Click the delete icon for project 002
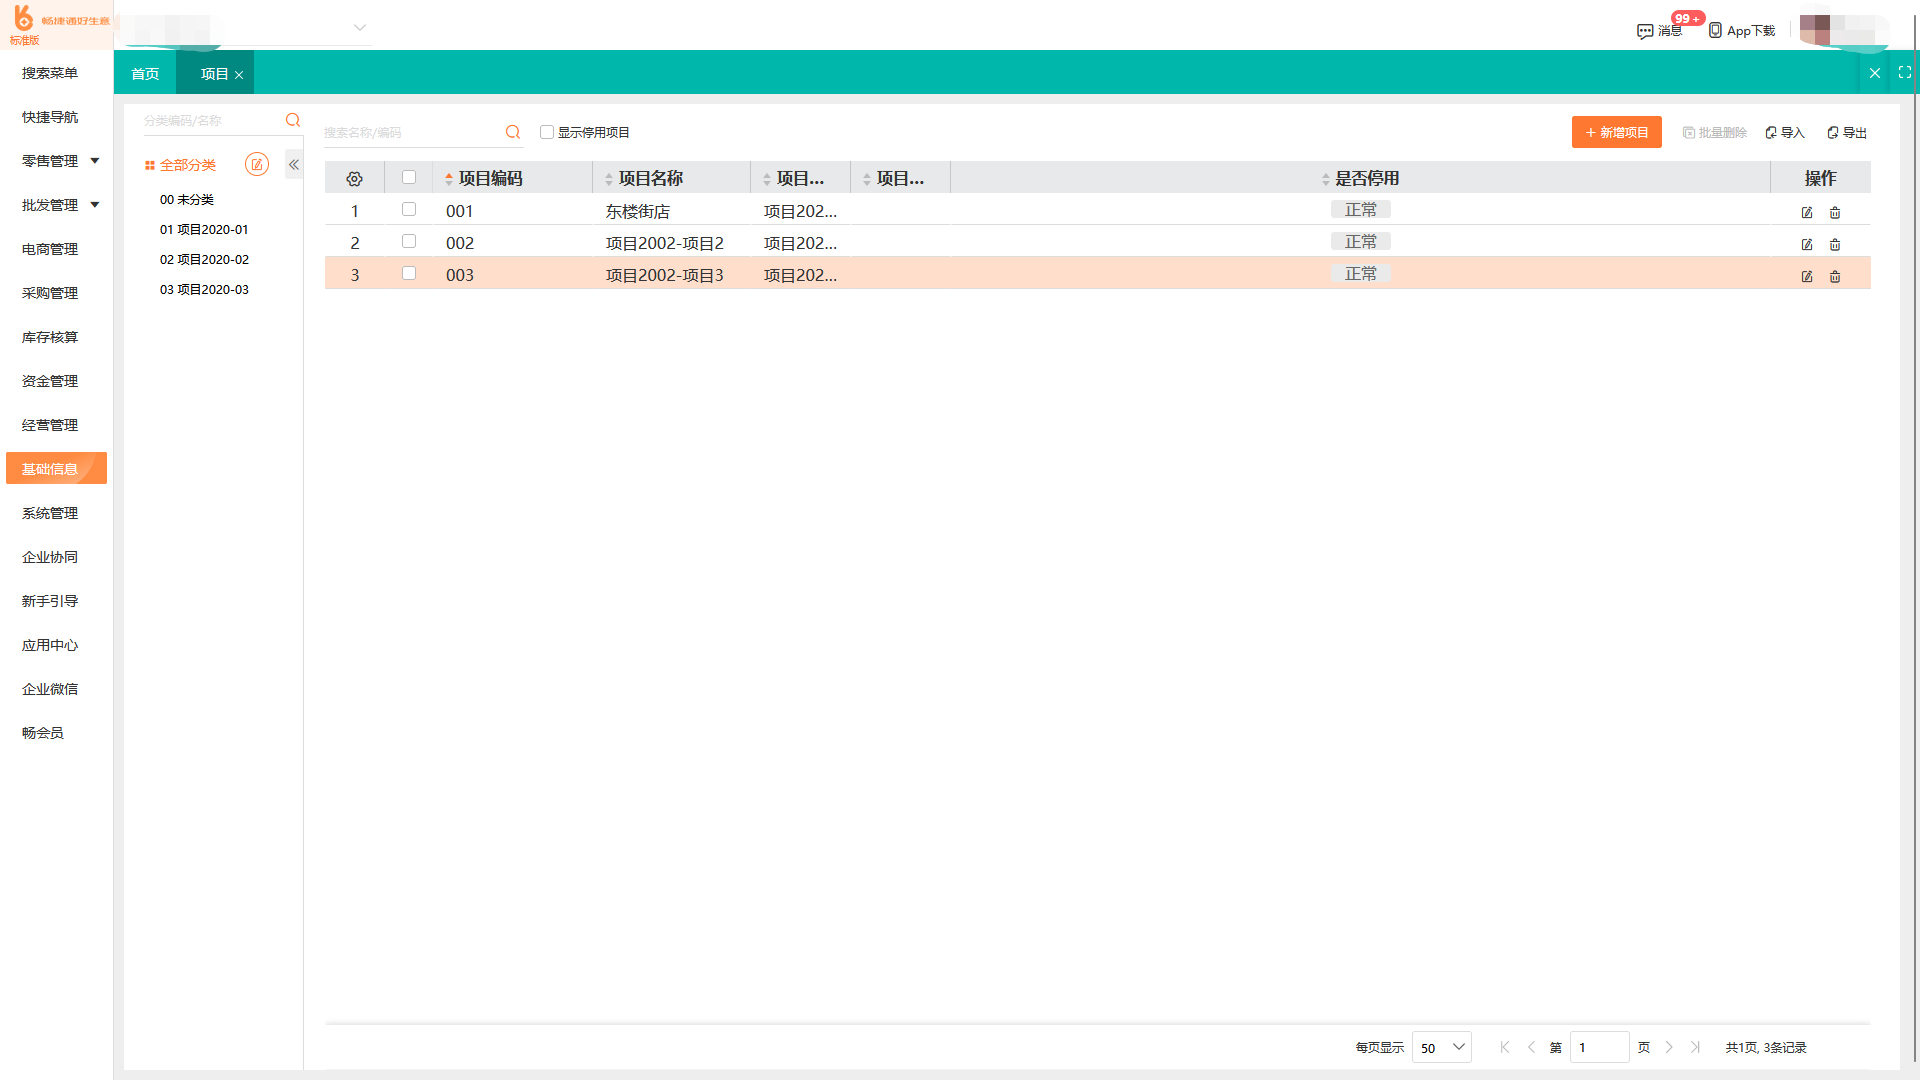 tap(1836, 241)
